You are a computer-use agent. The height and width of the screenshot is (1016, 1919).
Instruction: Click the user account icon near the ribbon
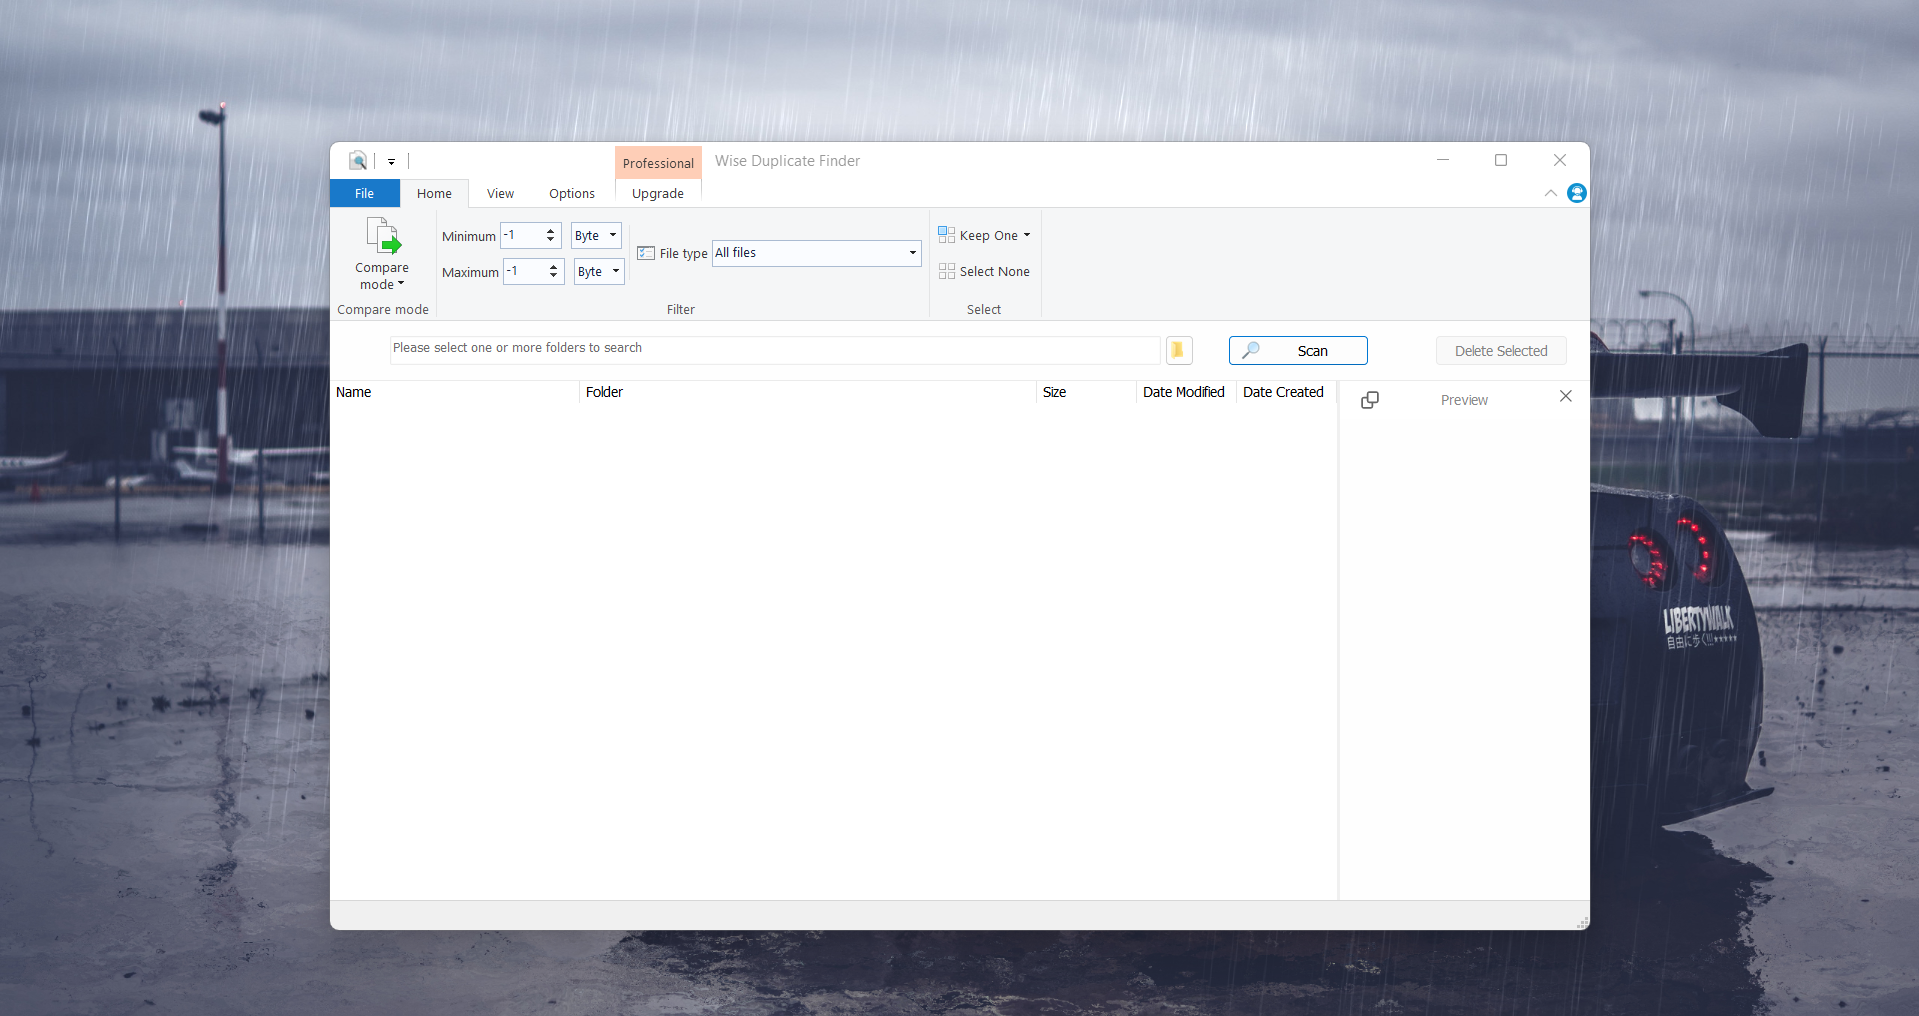click(1576, 193)
